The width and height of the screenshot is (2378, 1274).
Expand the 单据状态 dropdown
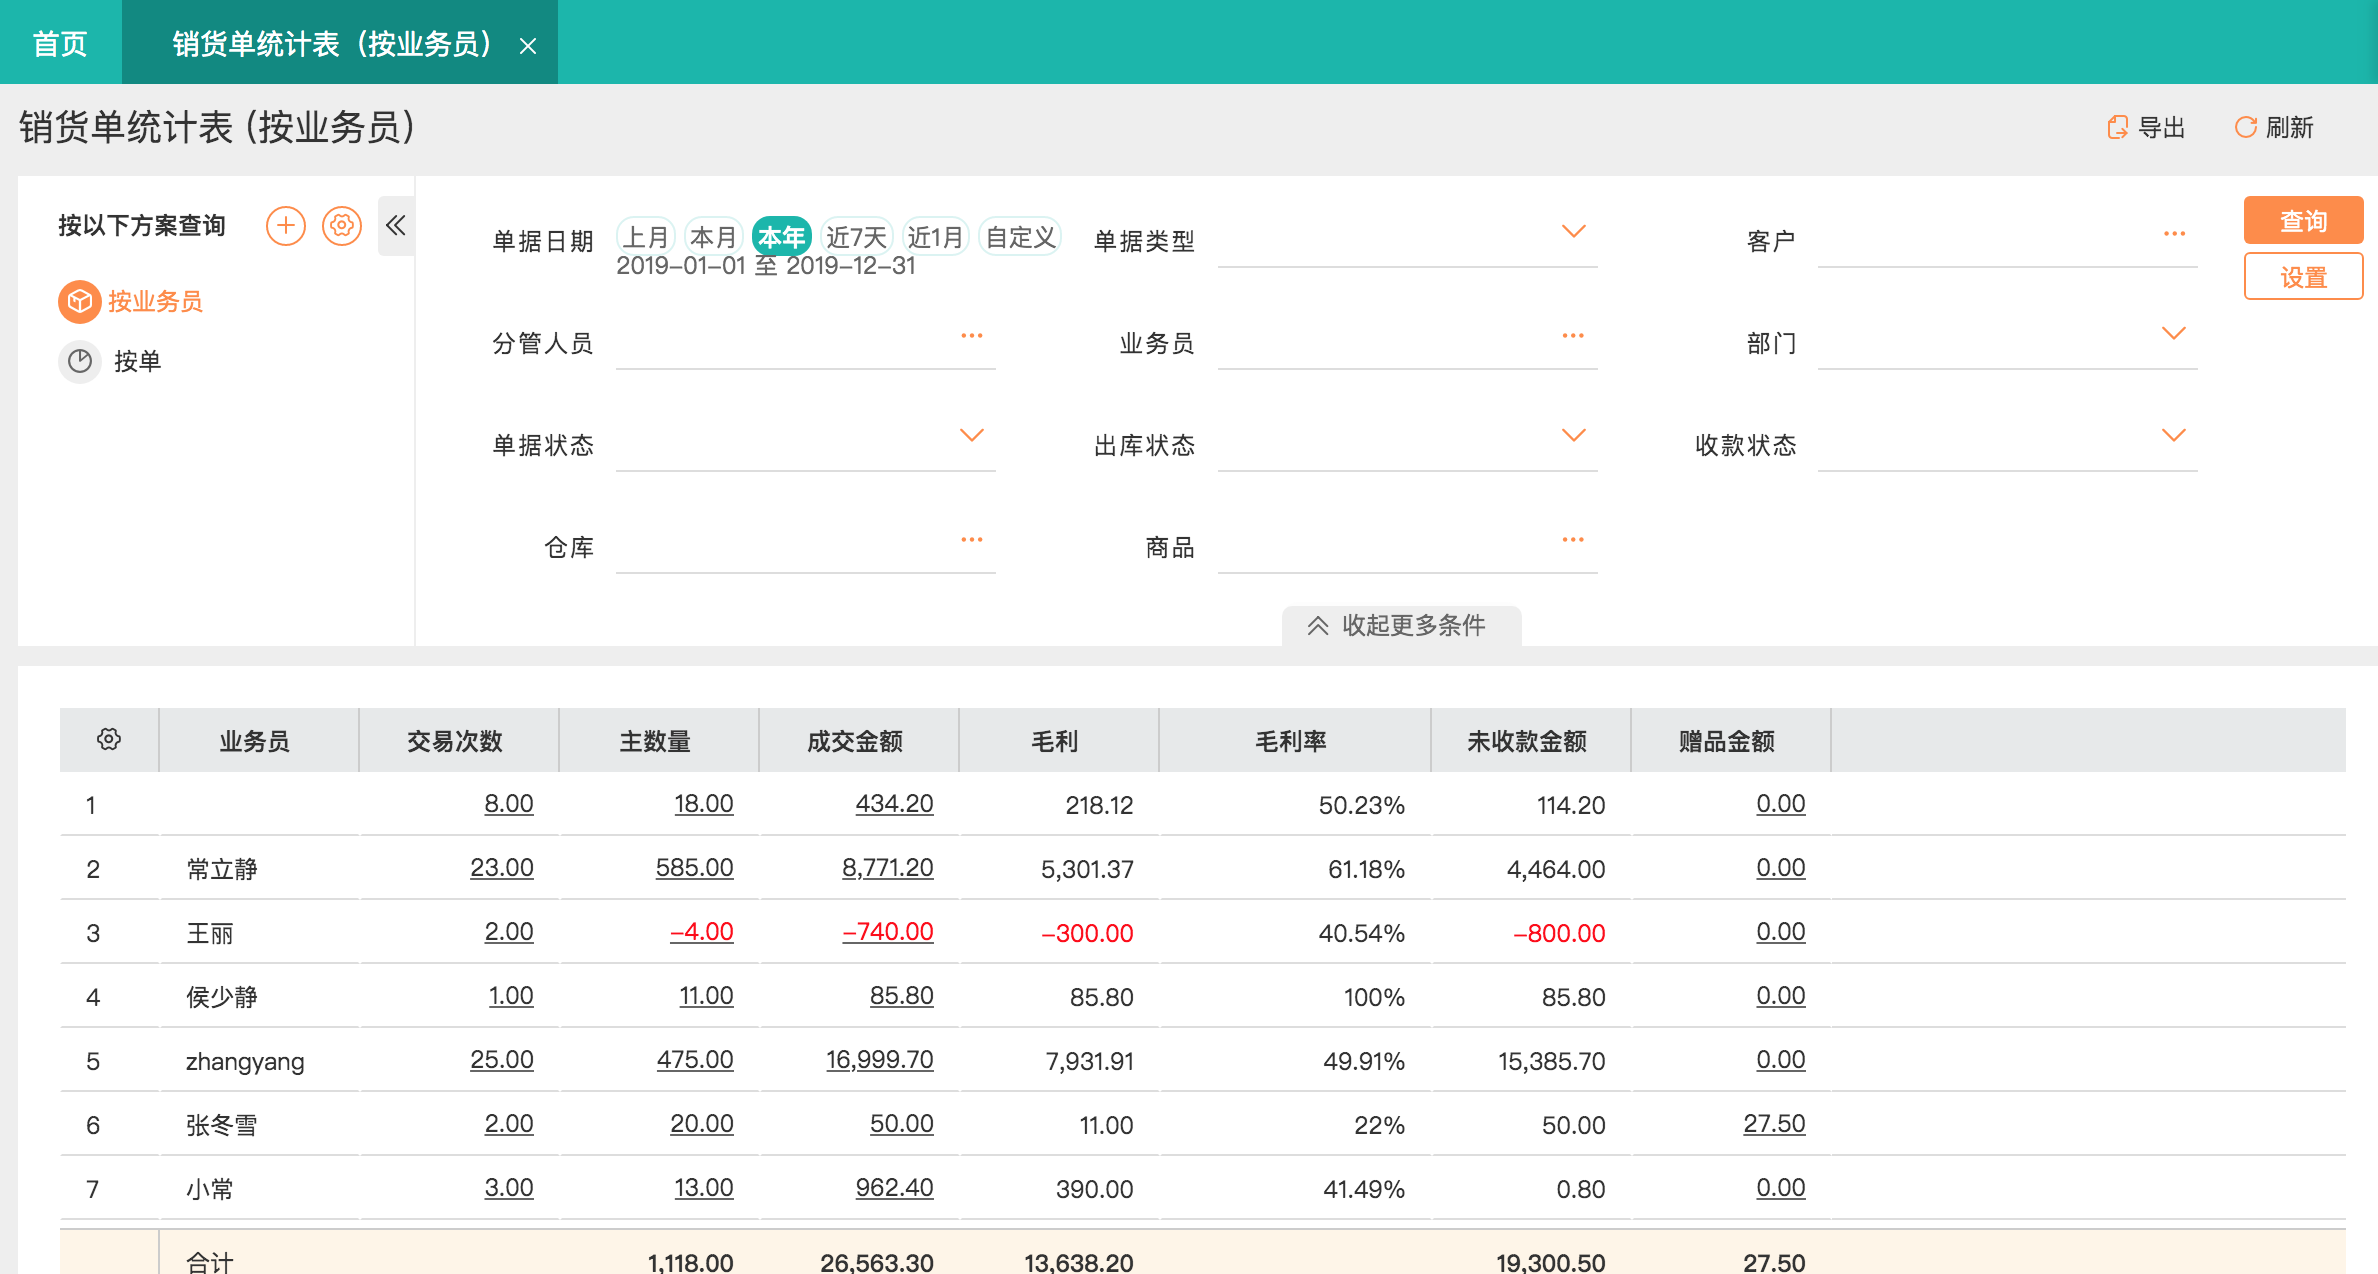pos(970,437)
